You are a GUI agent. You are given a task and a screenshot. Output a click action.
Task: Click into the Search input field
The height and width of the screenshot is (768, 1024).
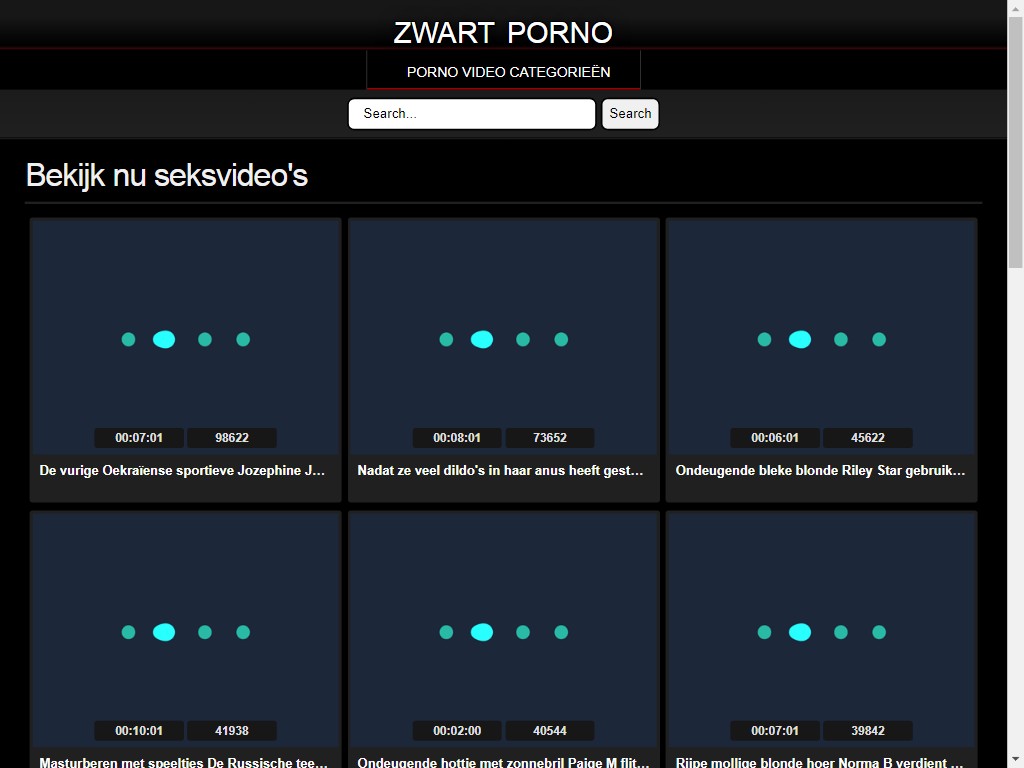471,114
